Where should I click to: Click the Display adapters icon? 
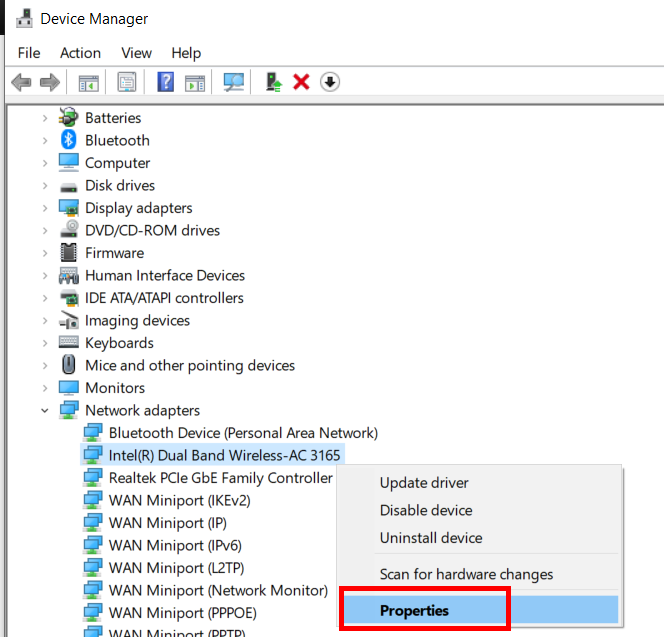(x=69, y=208)
